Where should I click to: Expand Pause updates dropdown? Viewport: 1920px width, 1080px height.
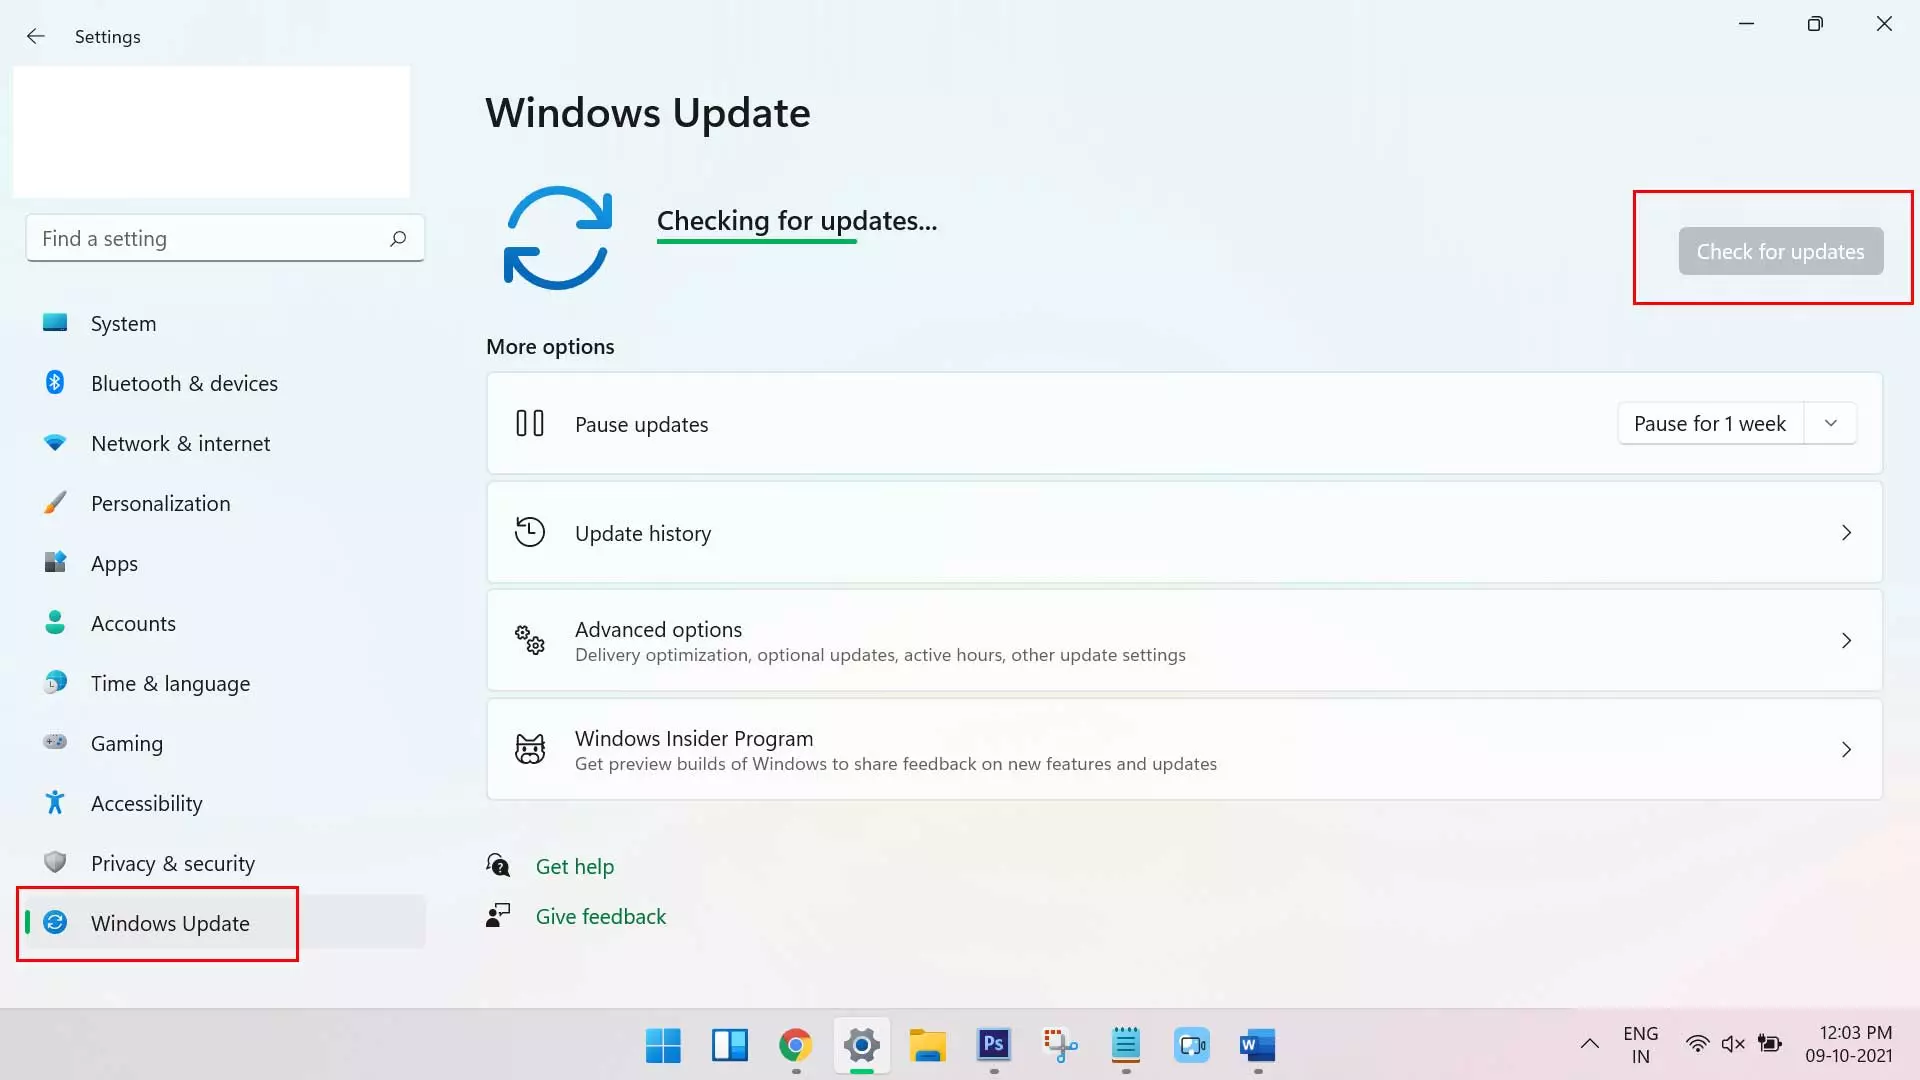[1833, 423]
